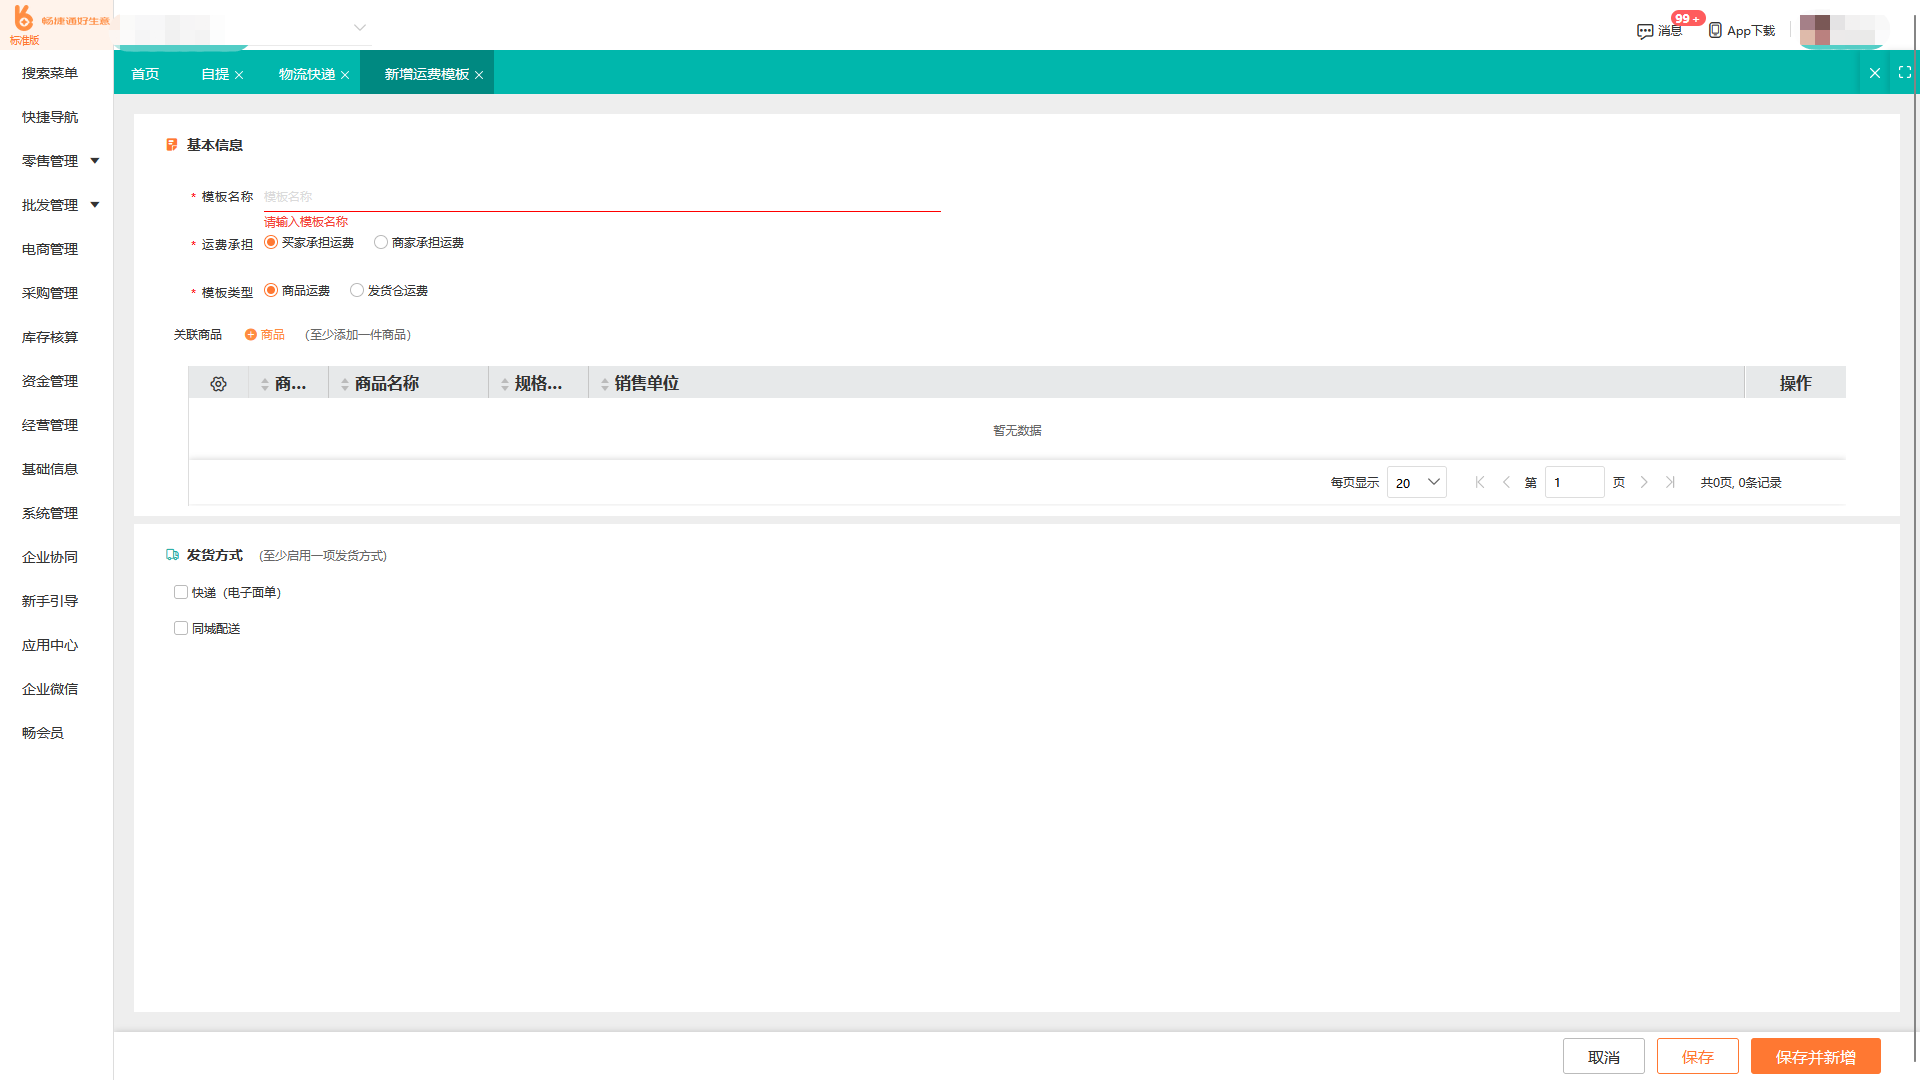
Task: Click 新增运费模板 tab
Action: pos(426,73)
